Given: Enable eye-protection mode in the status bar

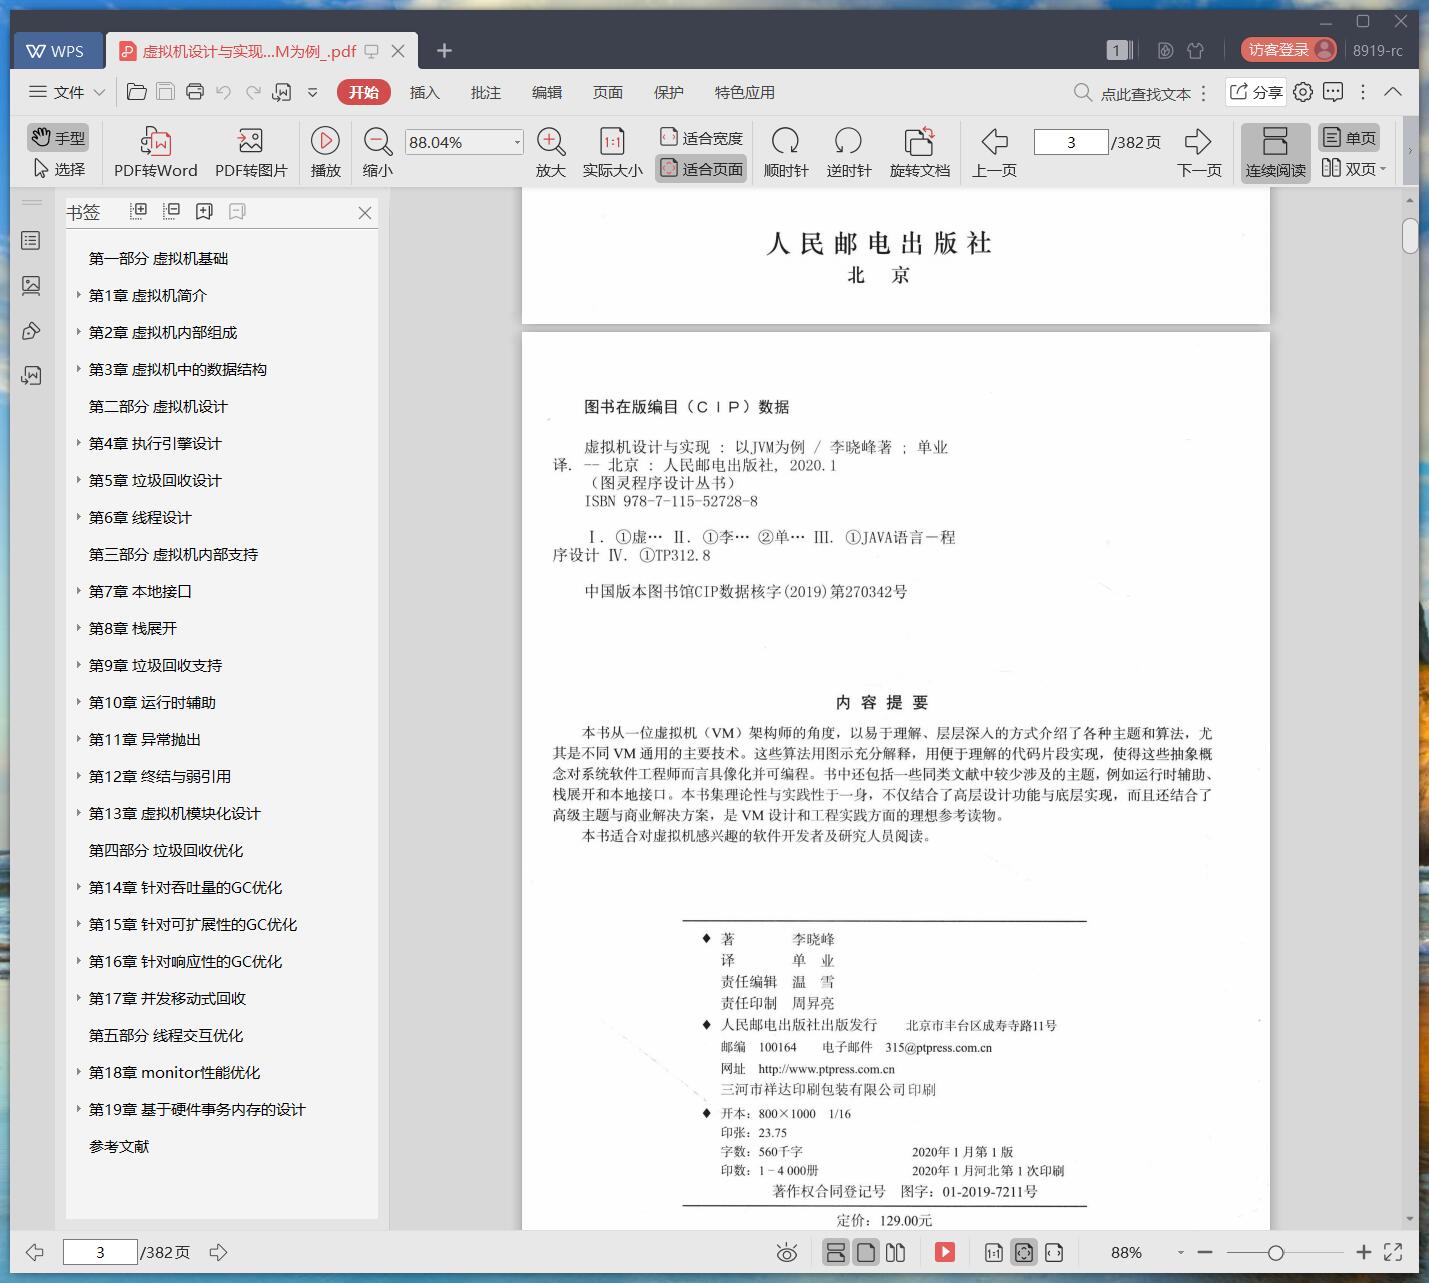Looking at the screenshot, I should pyautogui.click(x=787, y=1252).
